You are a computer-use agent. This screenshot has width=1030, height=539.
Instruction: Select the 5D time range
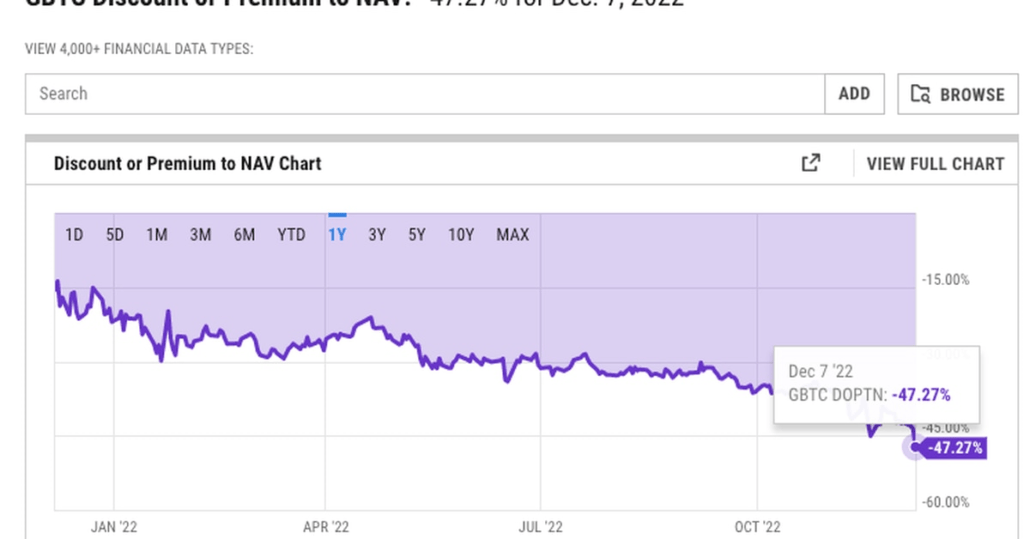(115, 235)
